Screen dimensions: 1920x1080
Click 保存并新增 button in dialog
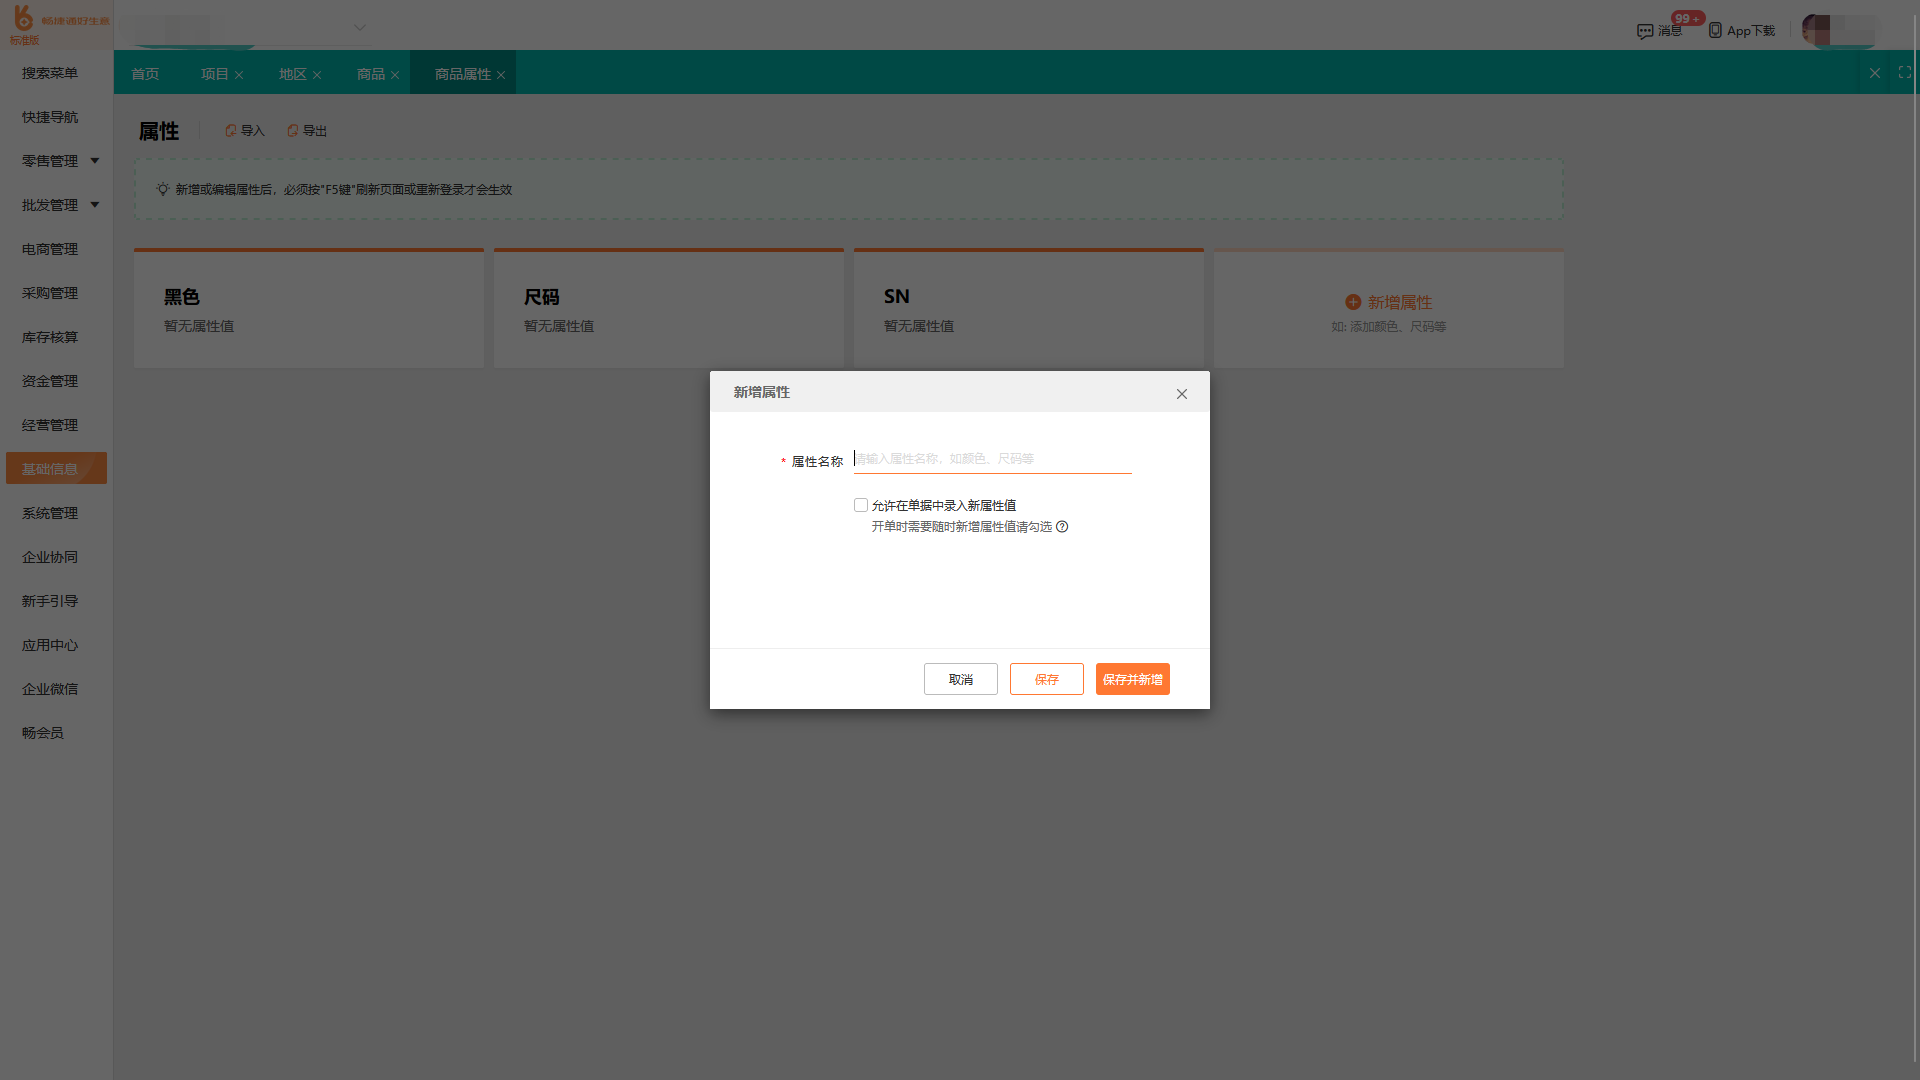[1131, 679]
